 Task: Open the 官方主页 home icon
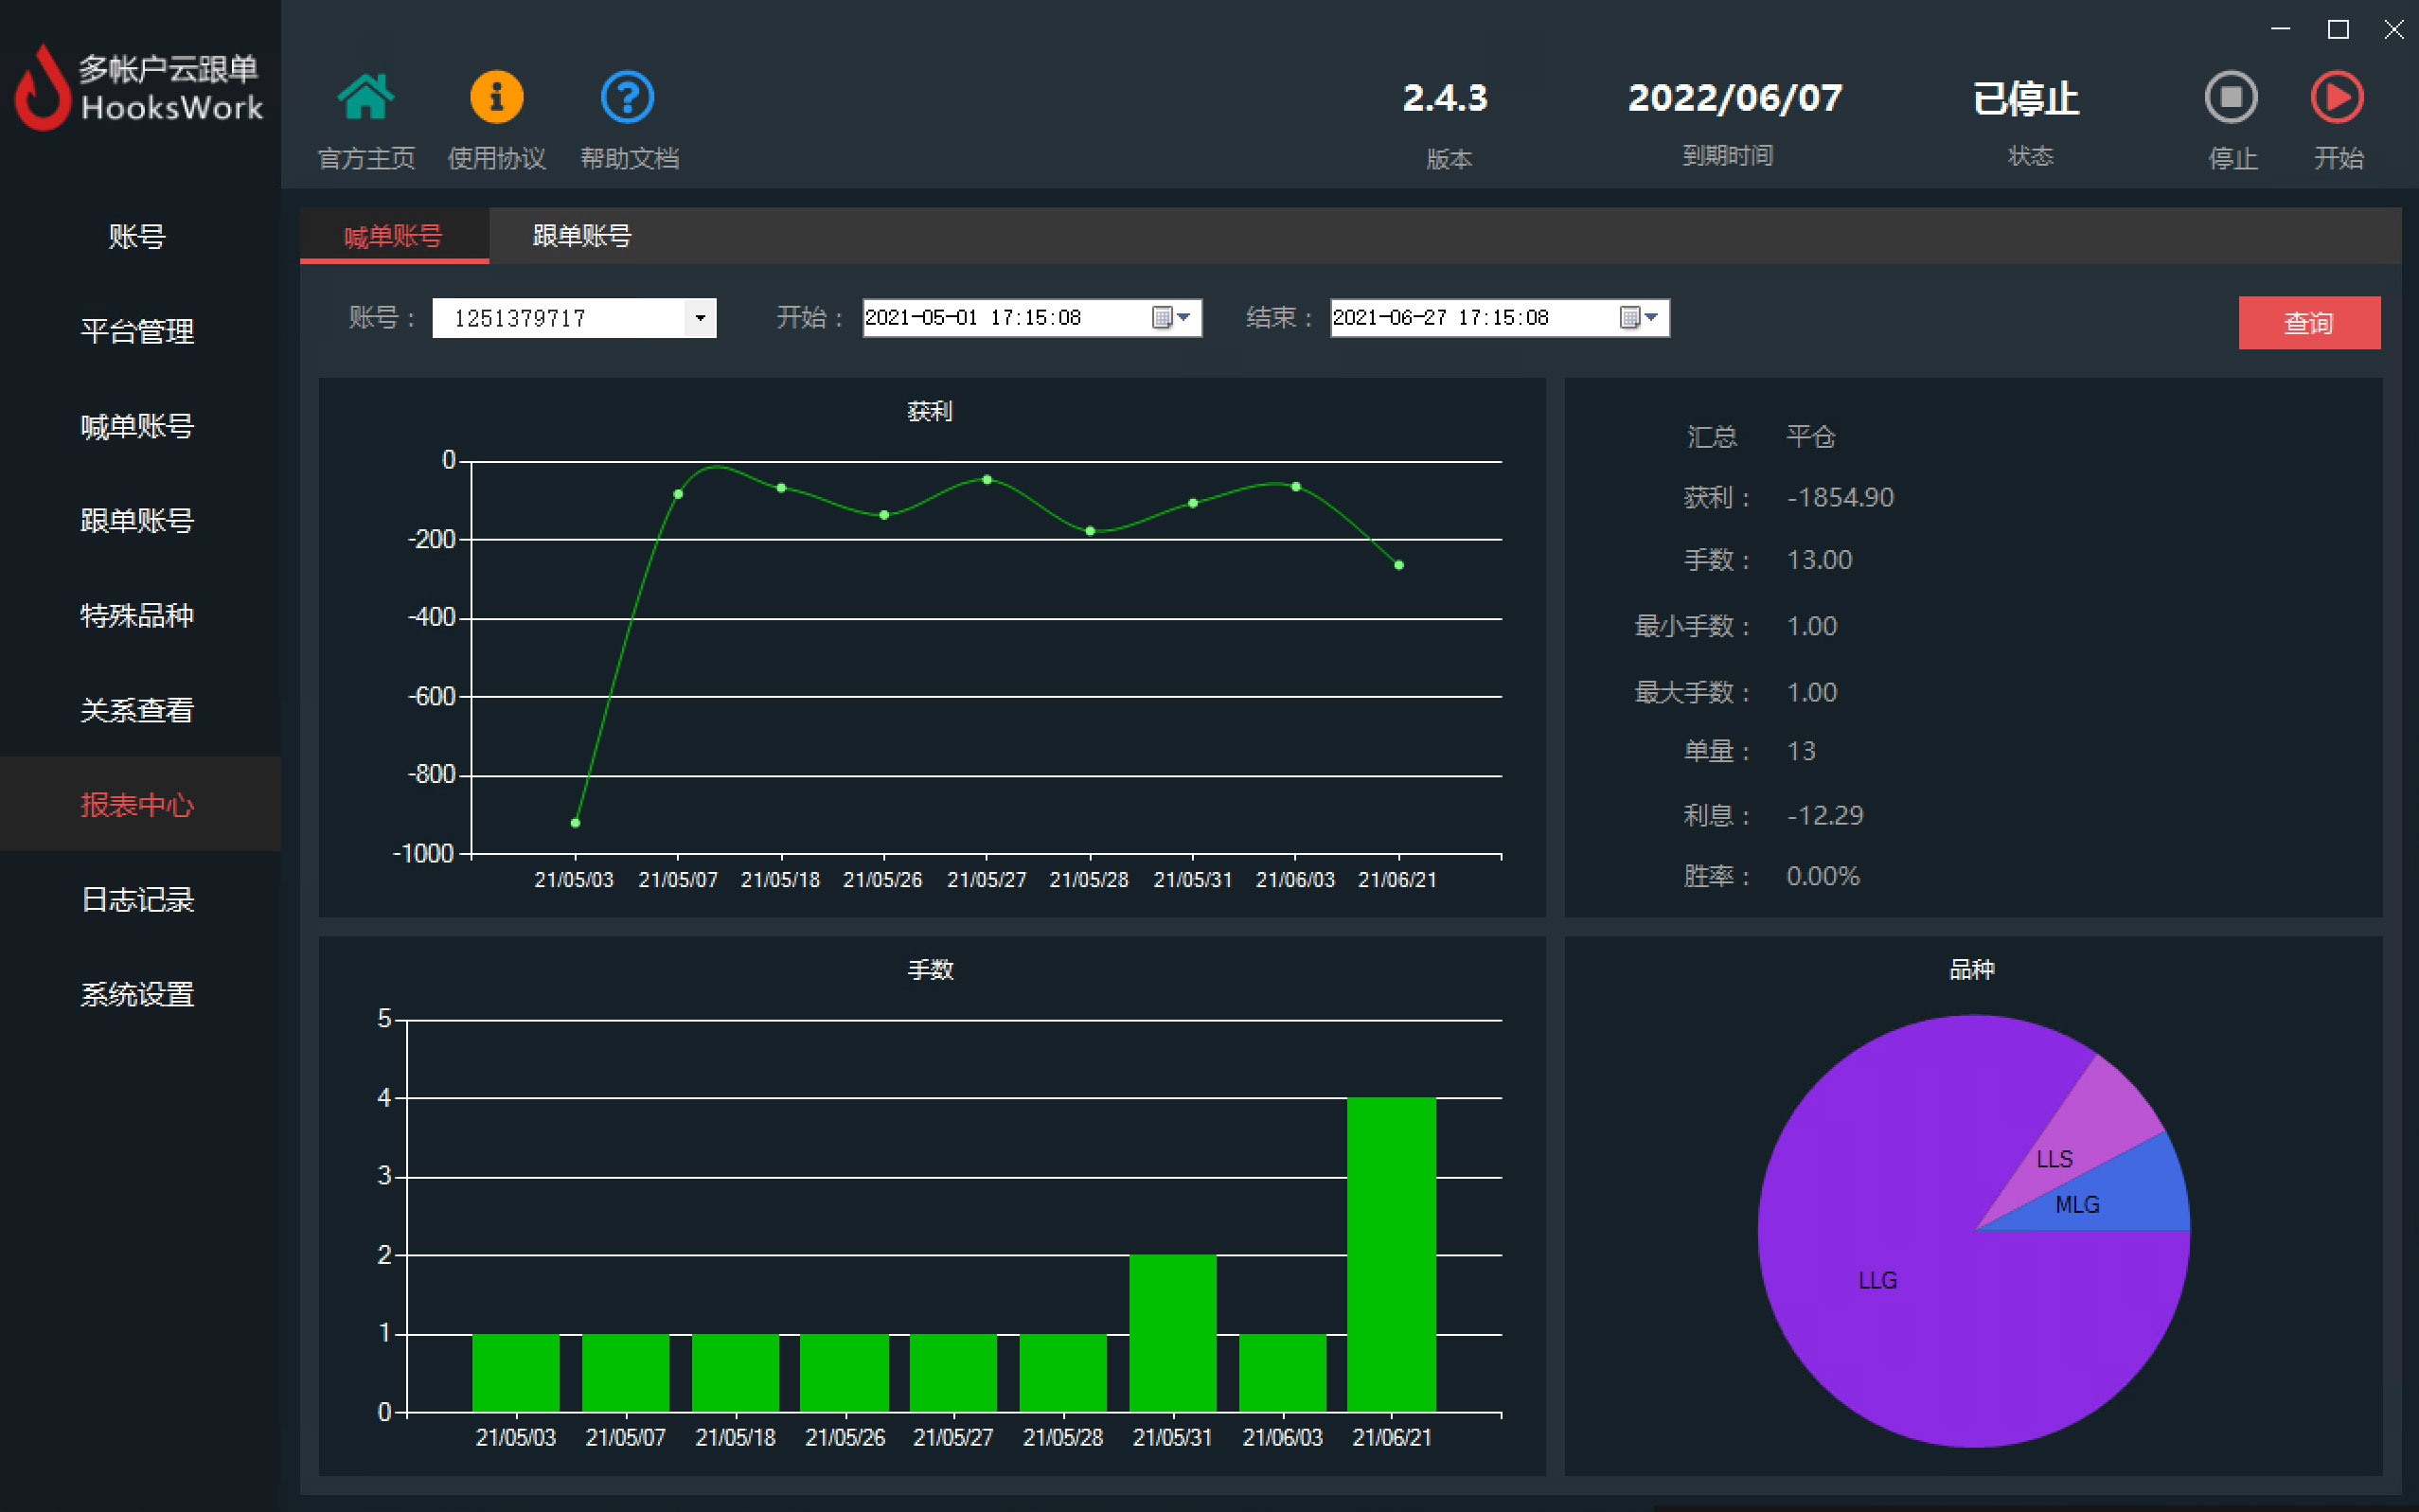pos(366,96)
